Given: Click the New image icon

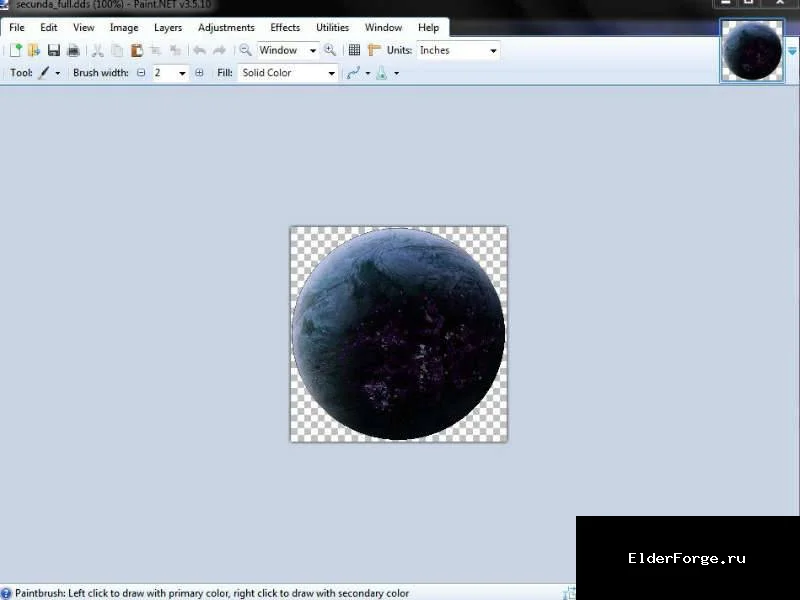Looking at the screenshot, I should coord(15,50).
